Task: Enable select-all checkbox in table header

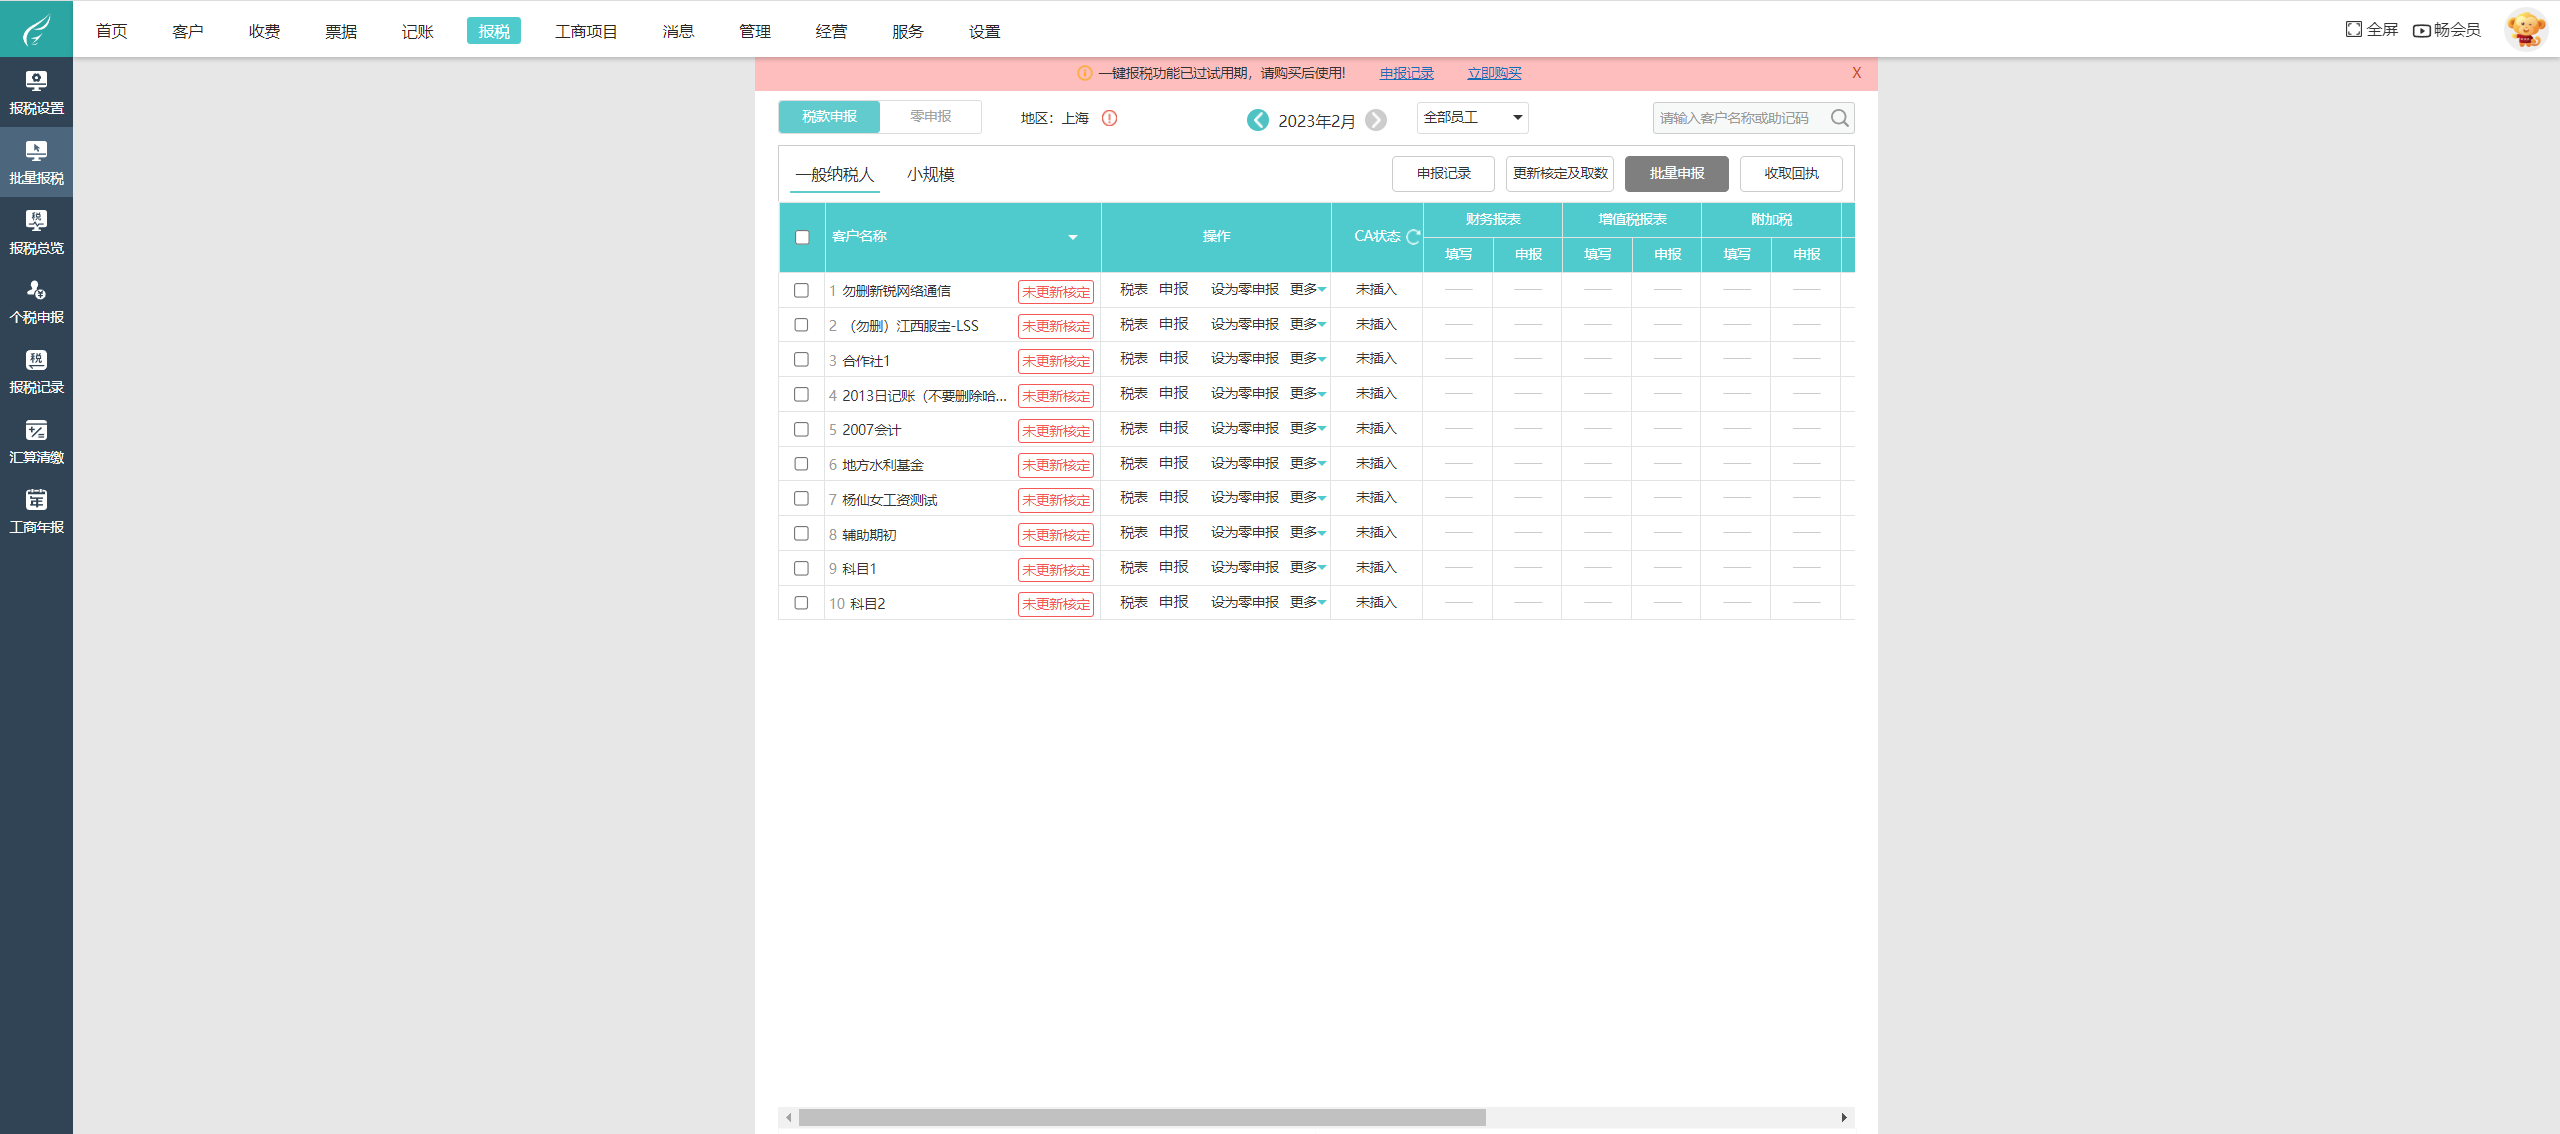Action: [802, 235]
